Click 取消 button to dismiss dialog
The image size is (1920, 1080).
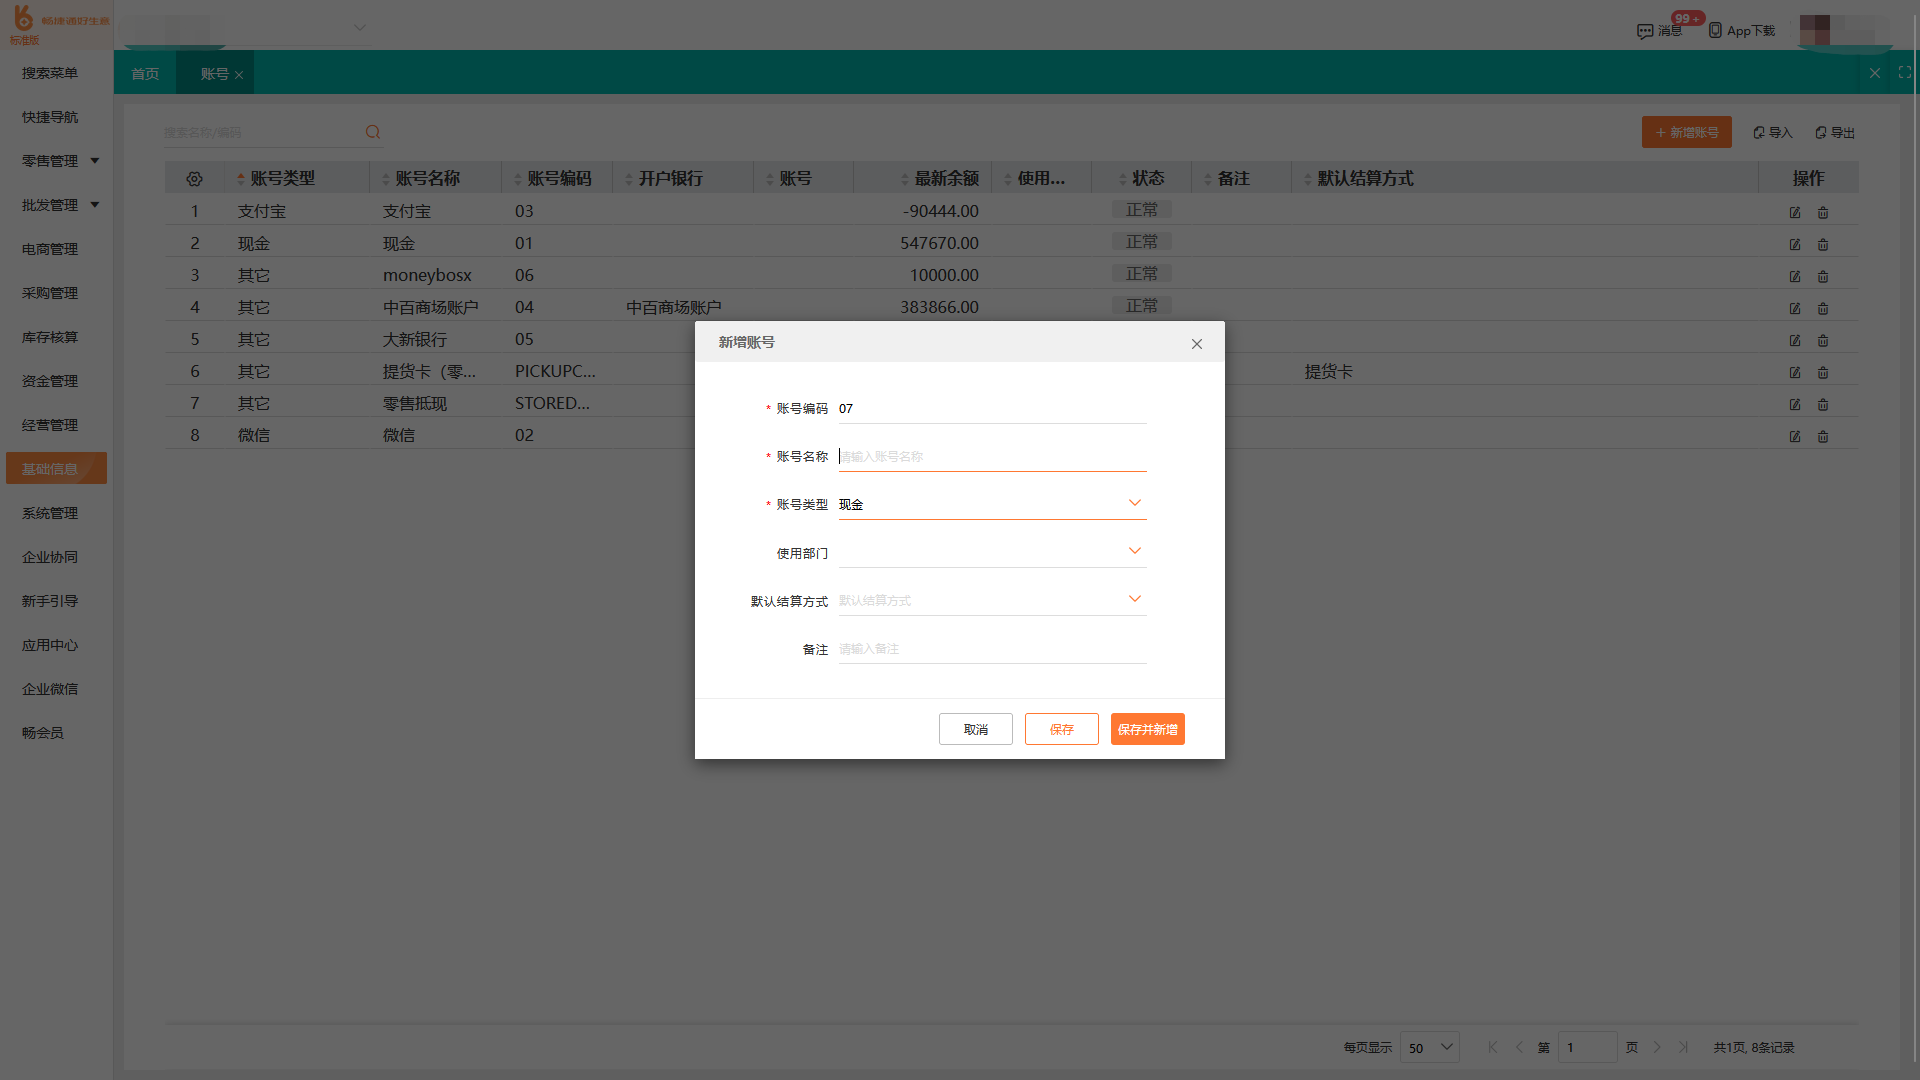pos(976,729)
